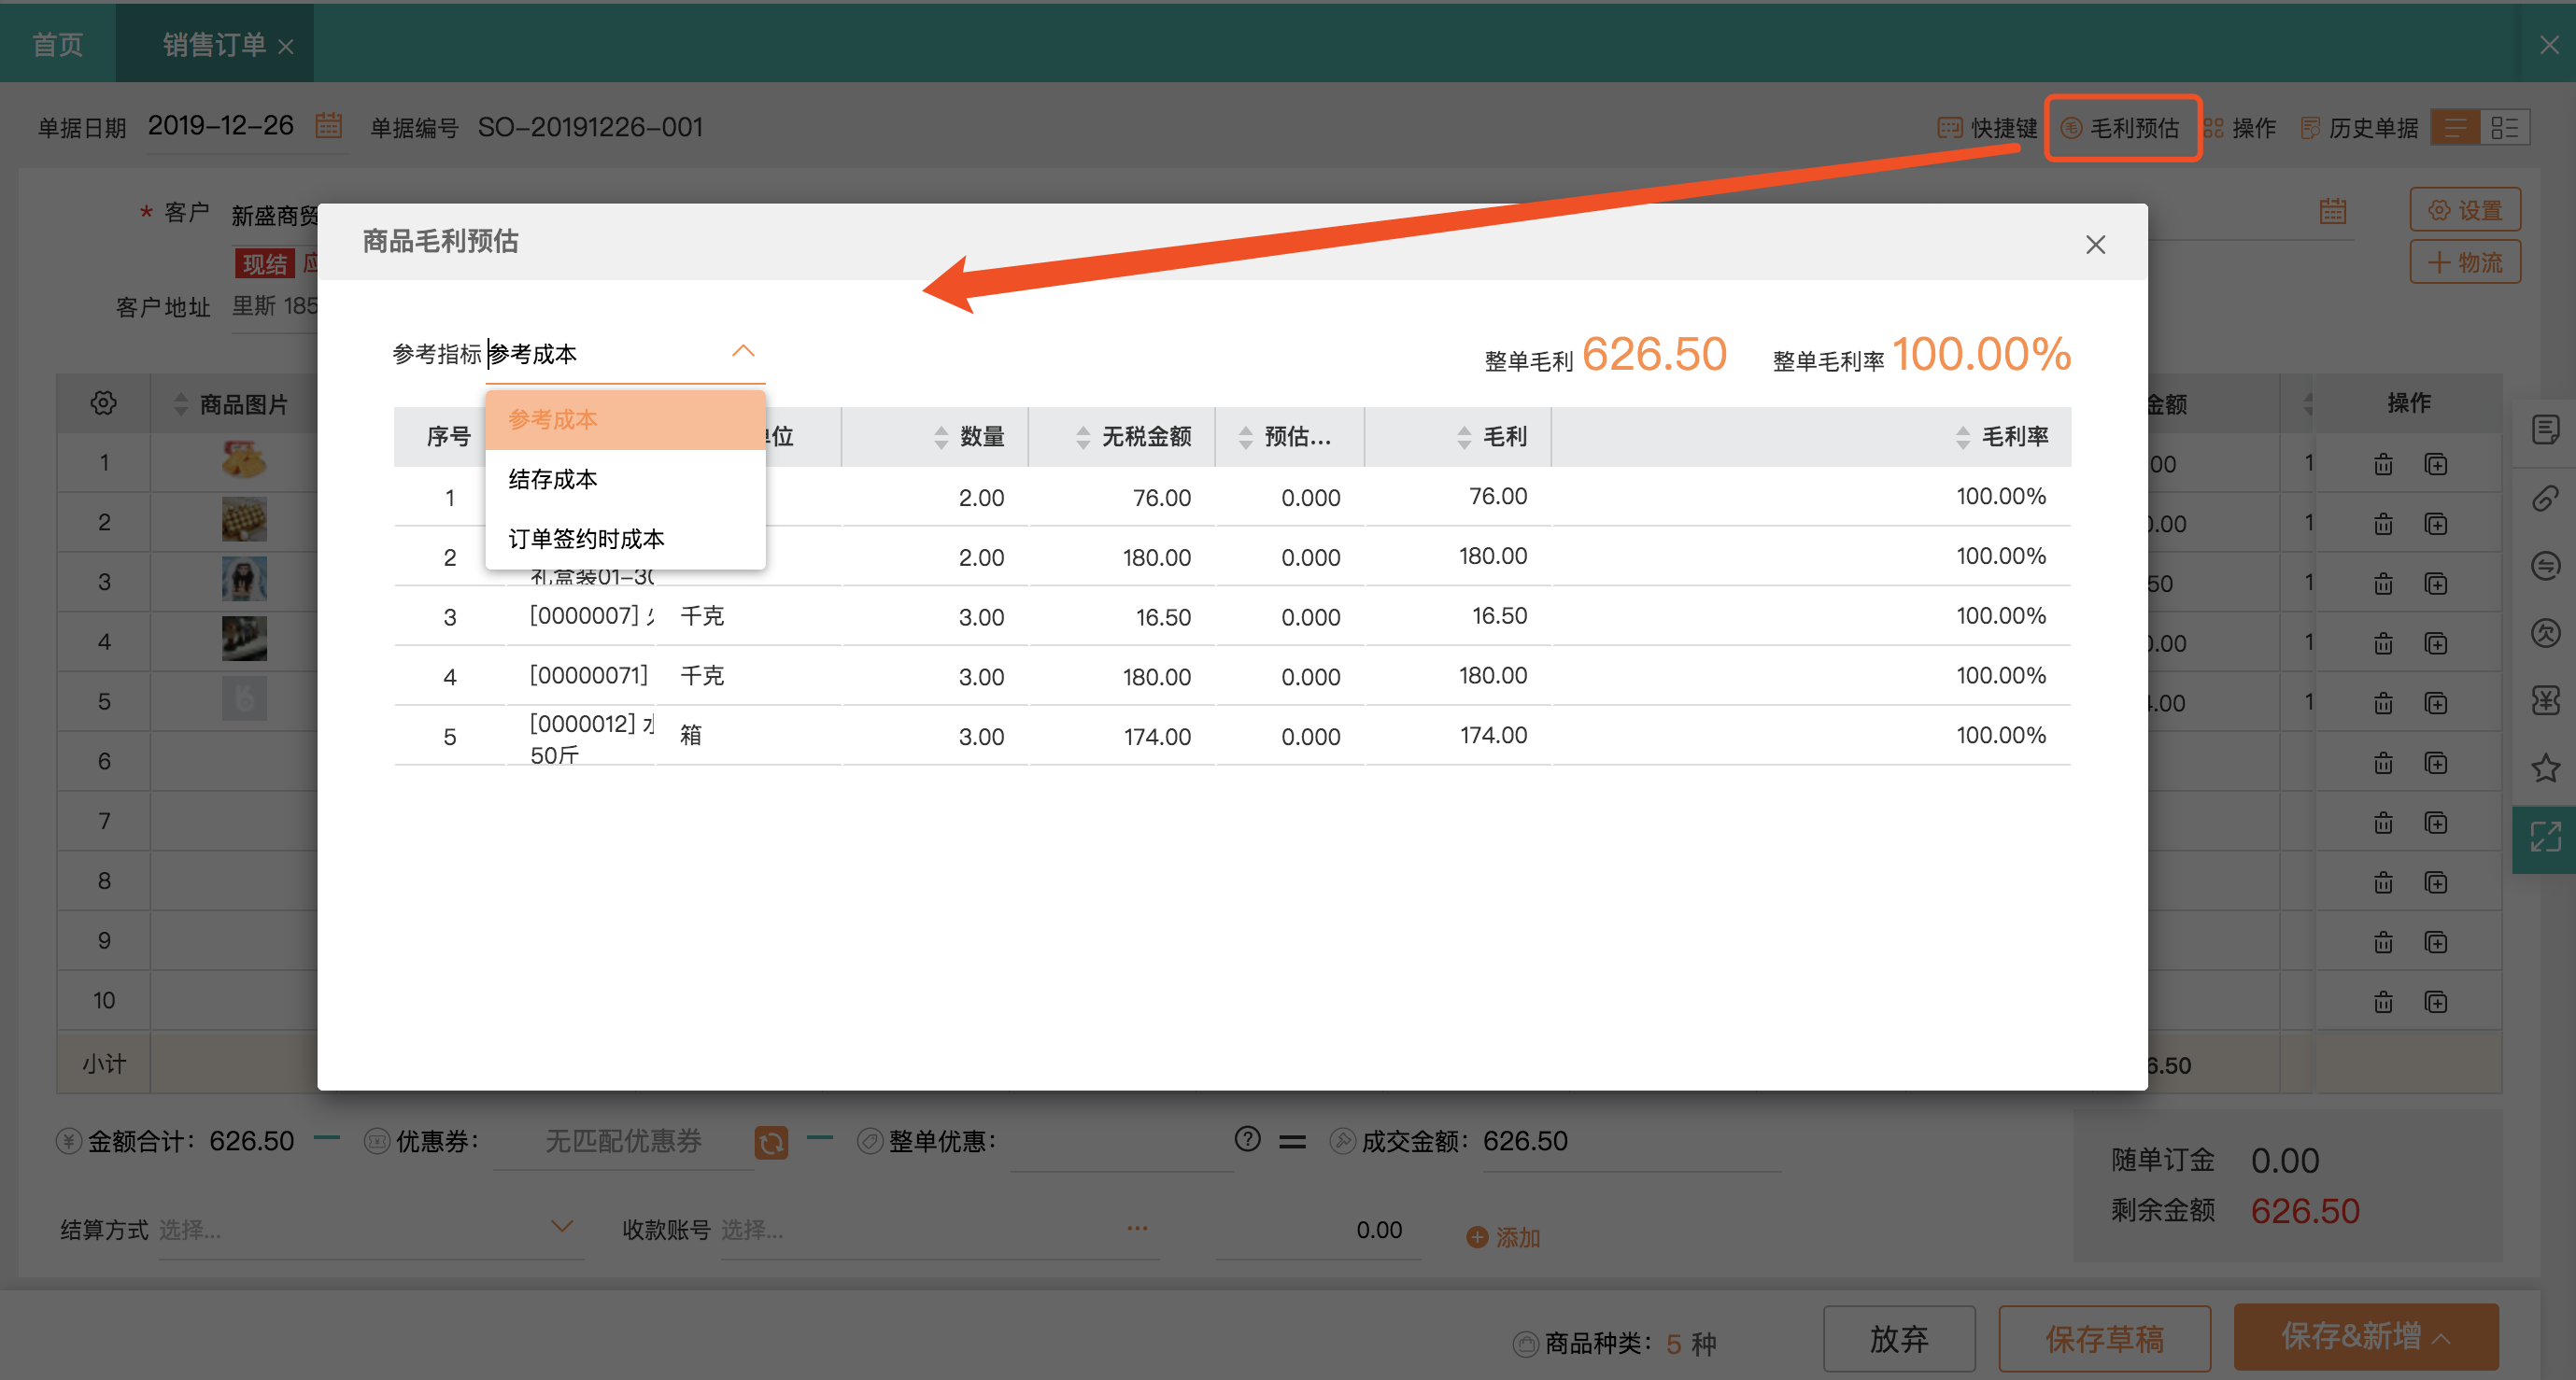The image size is (2576, 1380).
Task: Switch cost reference to 结存成本
Action: 554,479
